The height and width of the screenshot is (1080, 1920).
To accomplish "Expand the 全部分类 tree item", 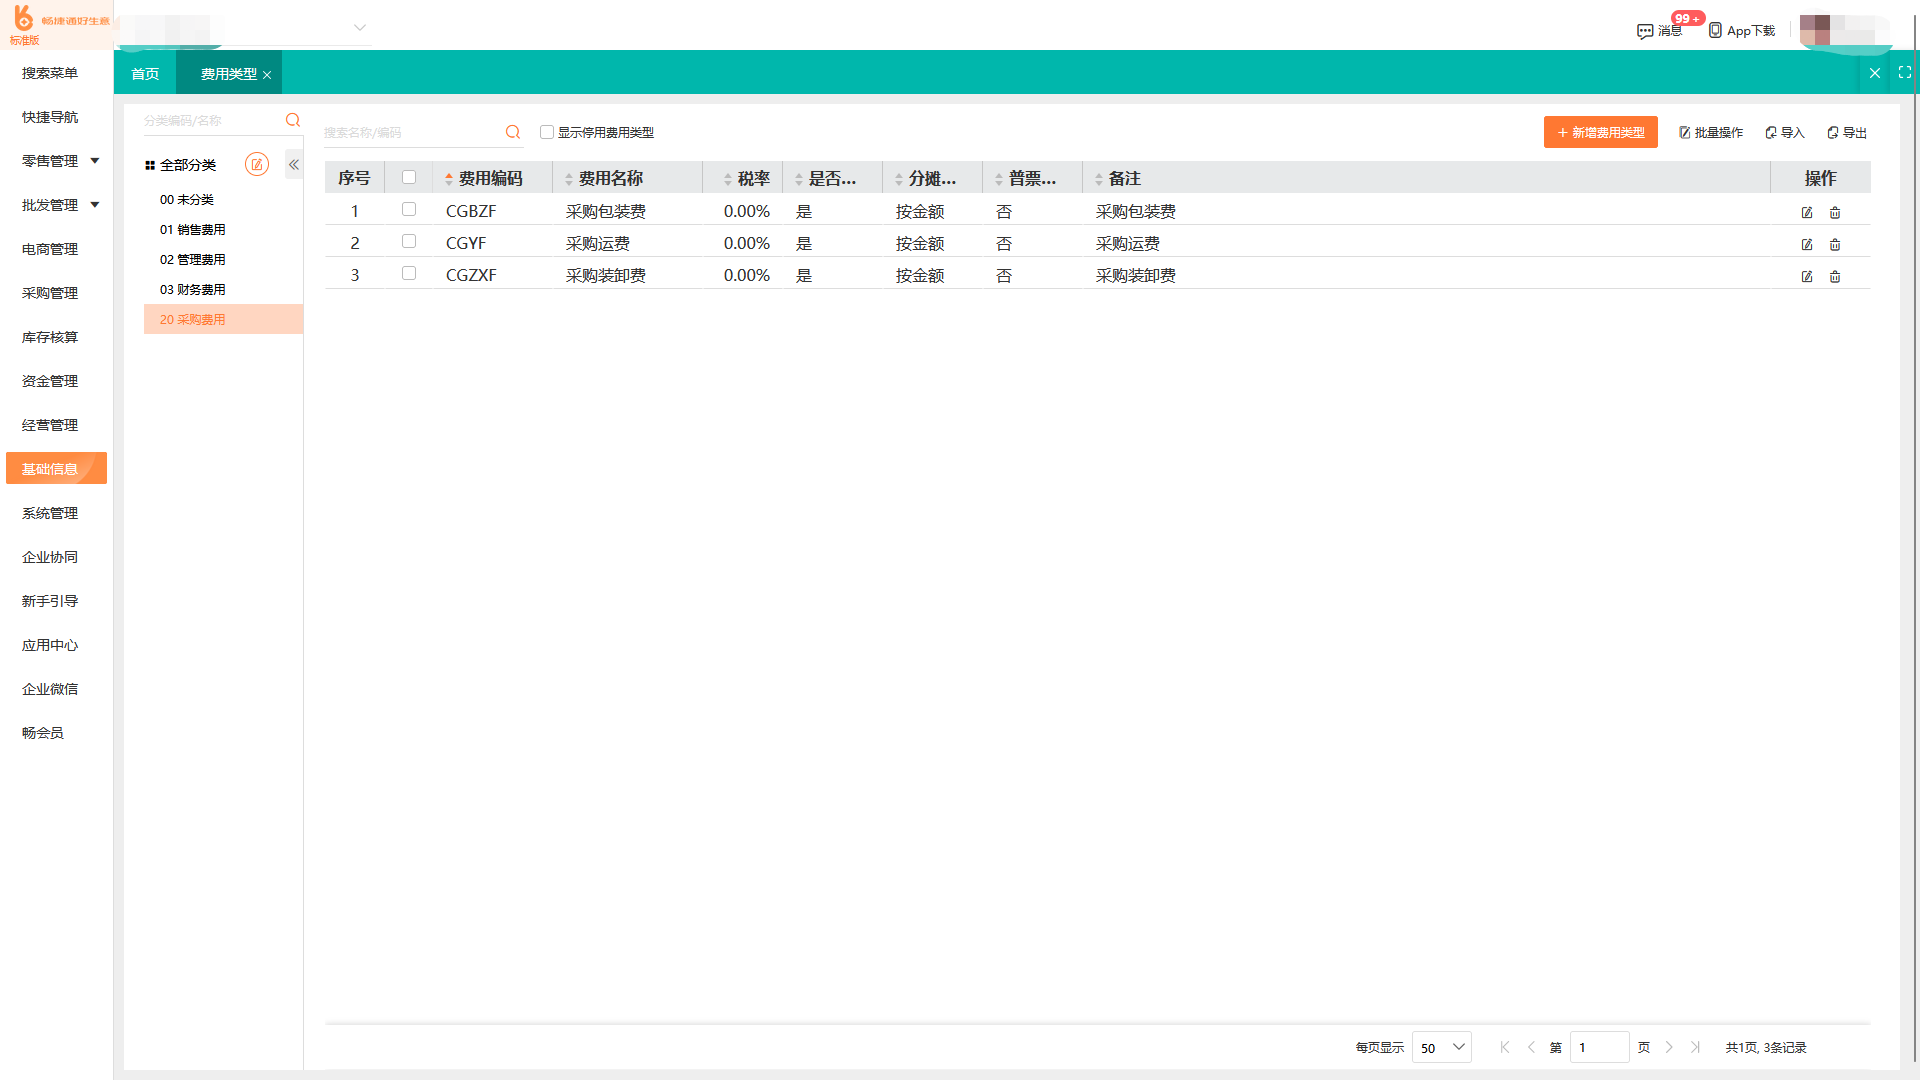I will 150,164.
